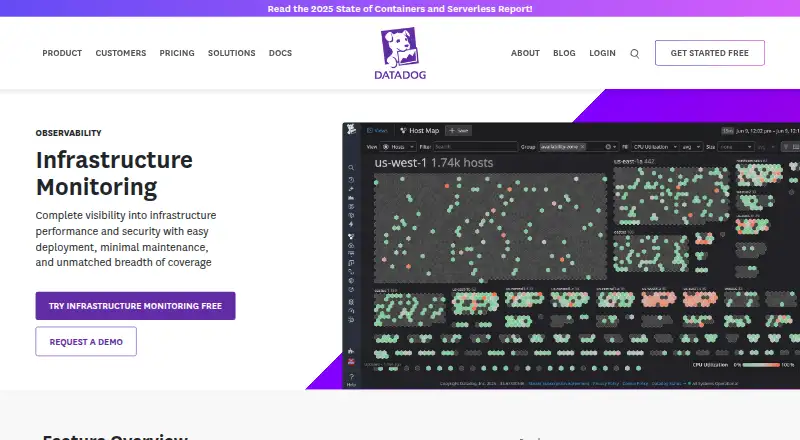Open the Hosts view dropdown in dashboard

[x=398, y=146]
